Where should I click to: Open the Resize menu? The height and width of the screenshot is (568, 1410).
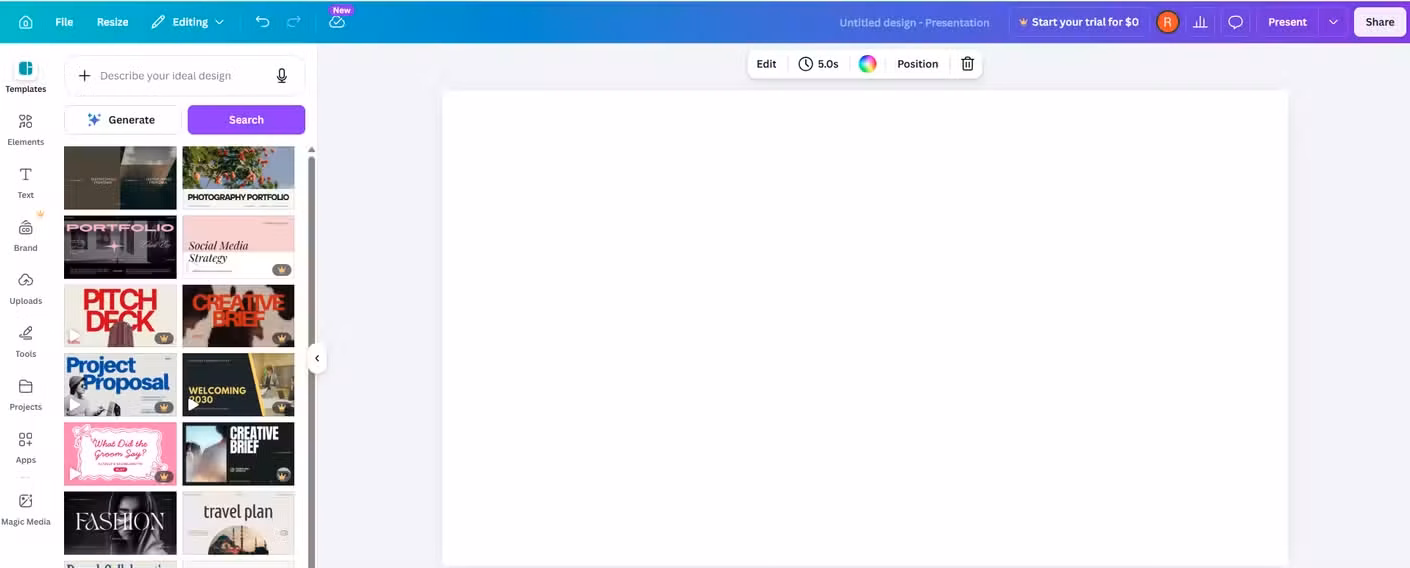pyautogui.click(x=112, y=22)
